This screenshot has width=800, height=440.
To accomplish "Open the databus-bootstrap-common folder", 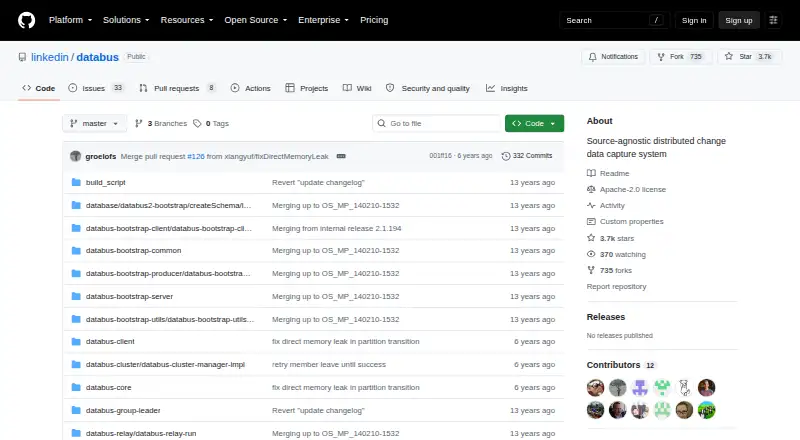I will click(x=133, y=251).
